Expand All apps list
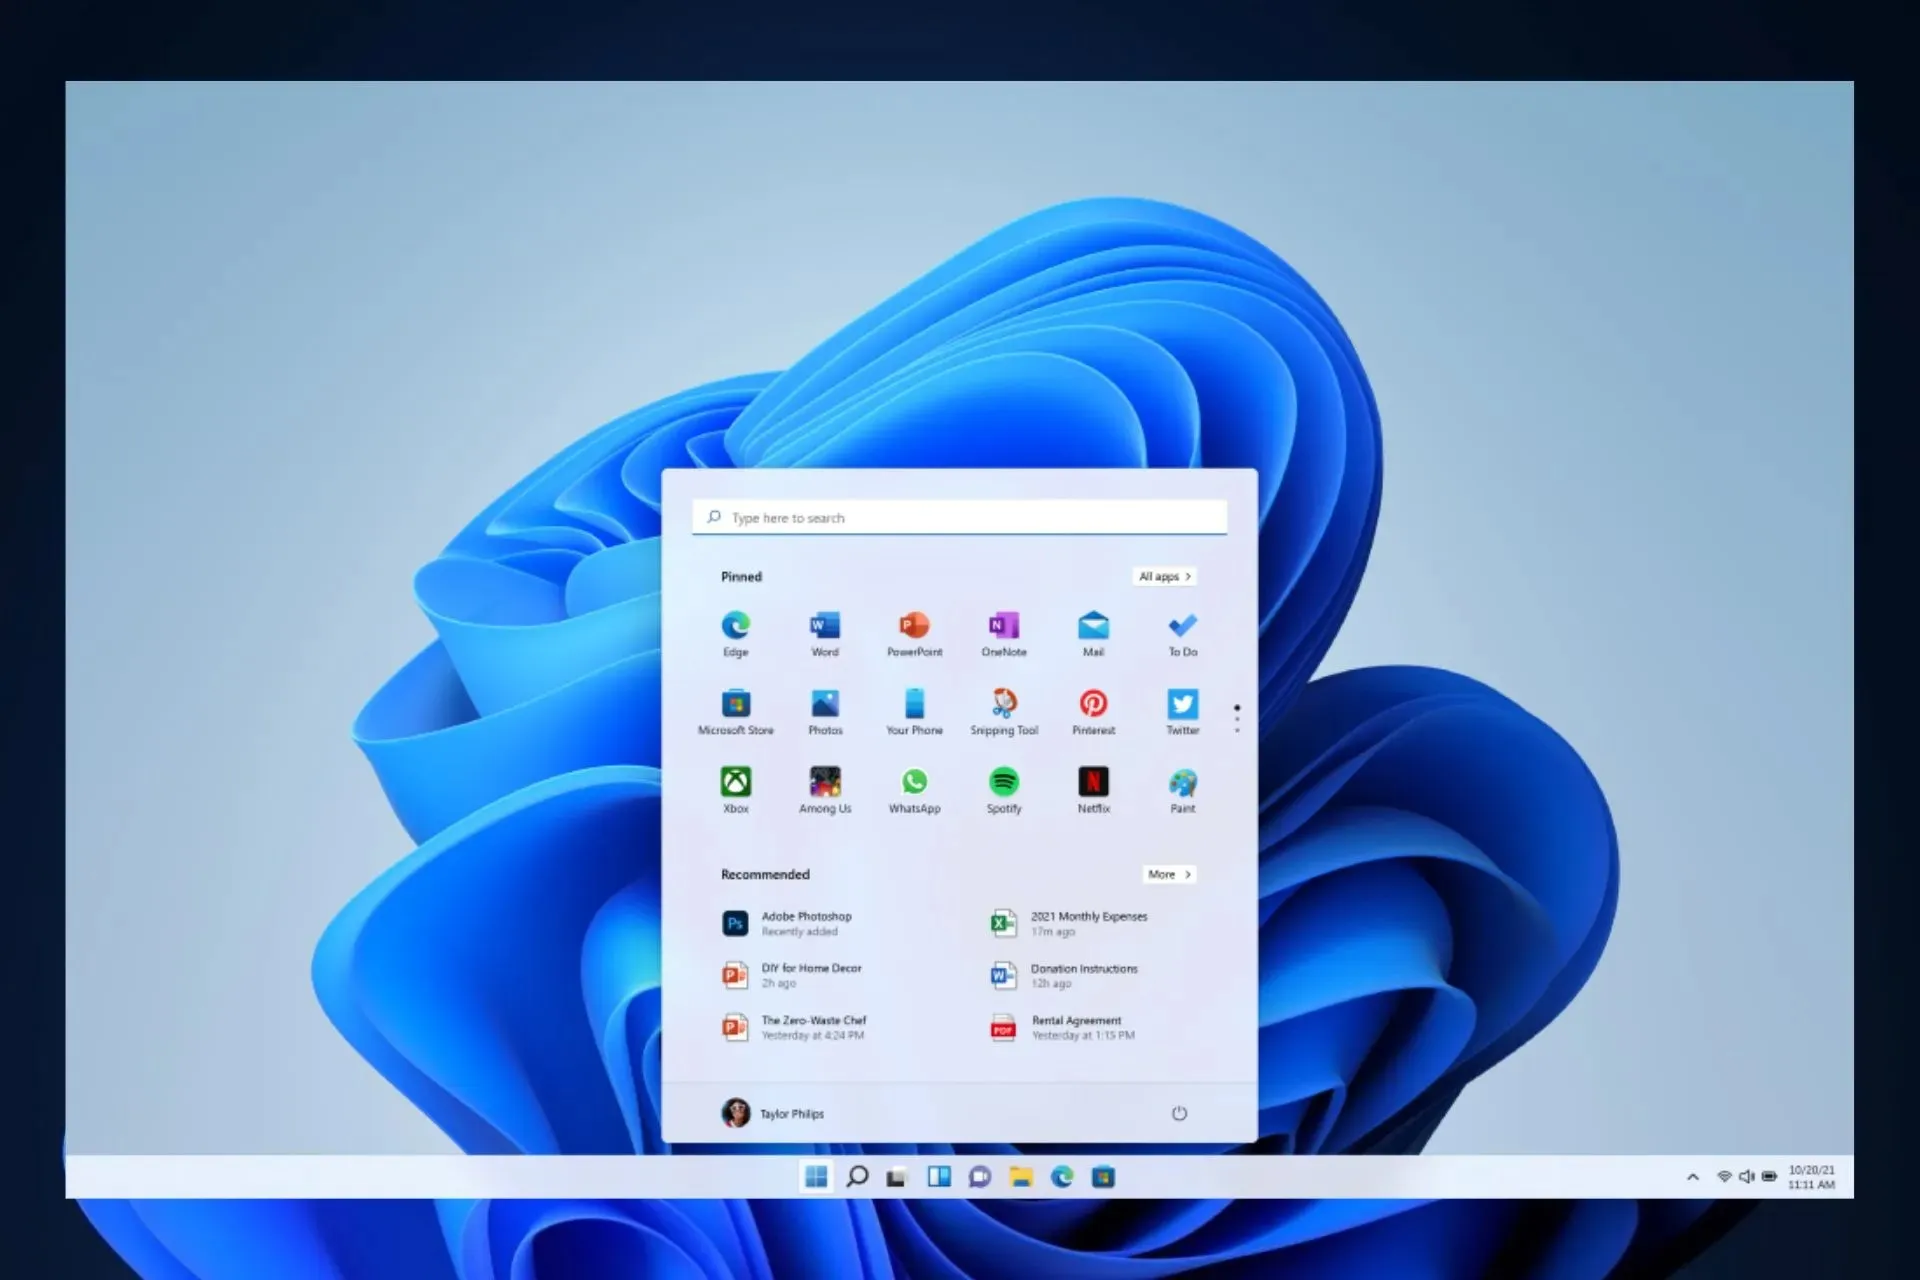This screenshot has width=1920, height=1280. tap(1165, 577)
